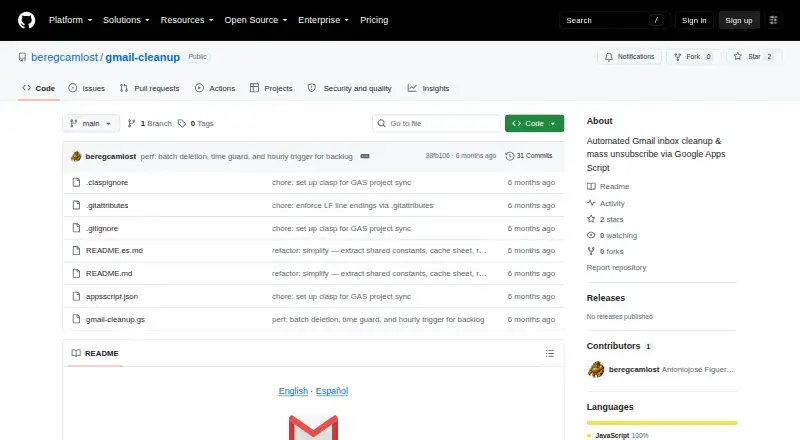This screenshot has width=800, height=440.
Task: Click the yellow JavaScript language bar
Action: (662, 423)
